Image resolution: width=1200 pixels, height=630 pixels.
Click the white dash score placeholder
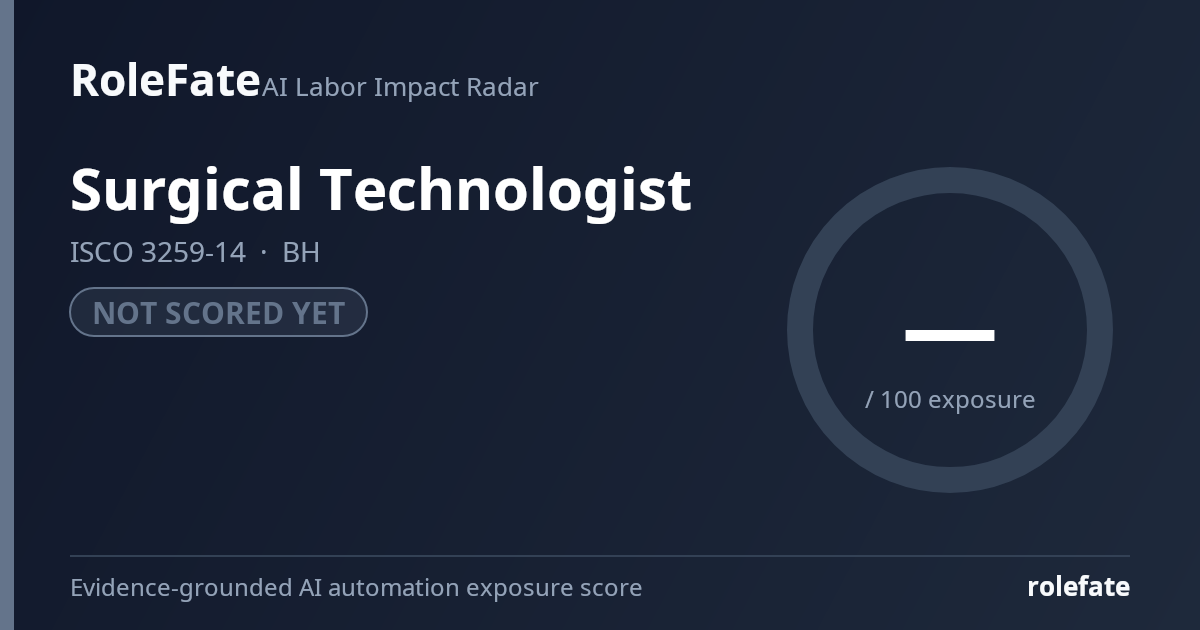[950, 335]
